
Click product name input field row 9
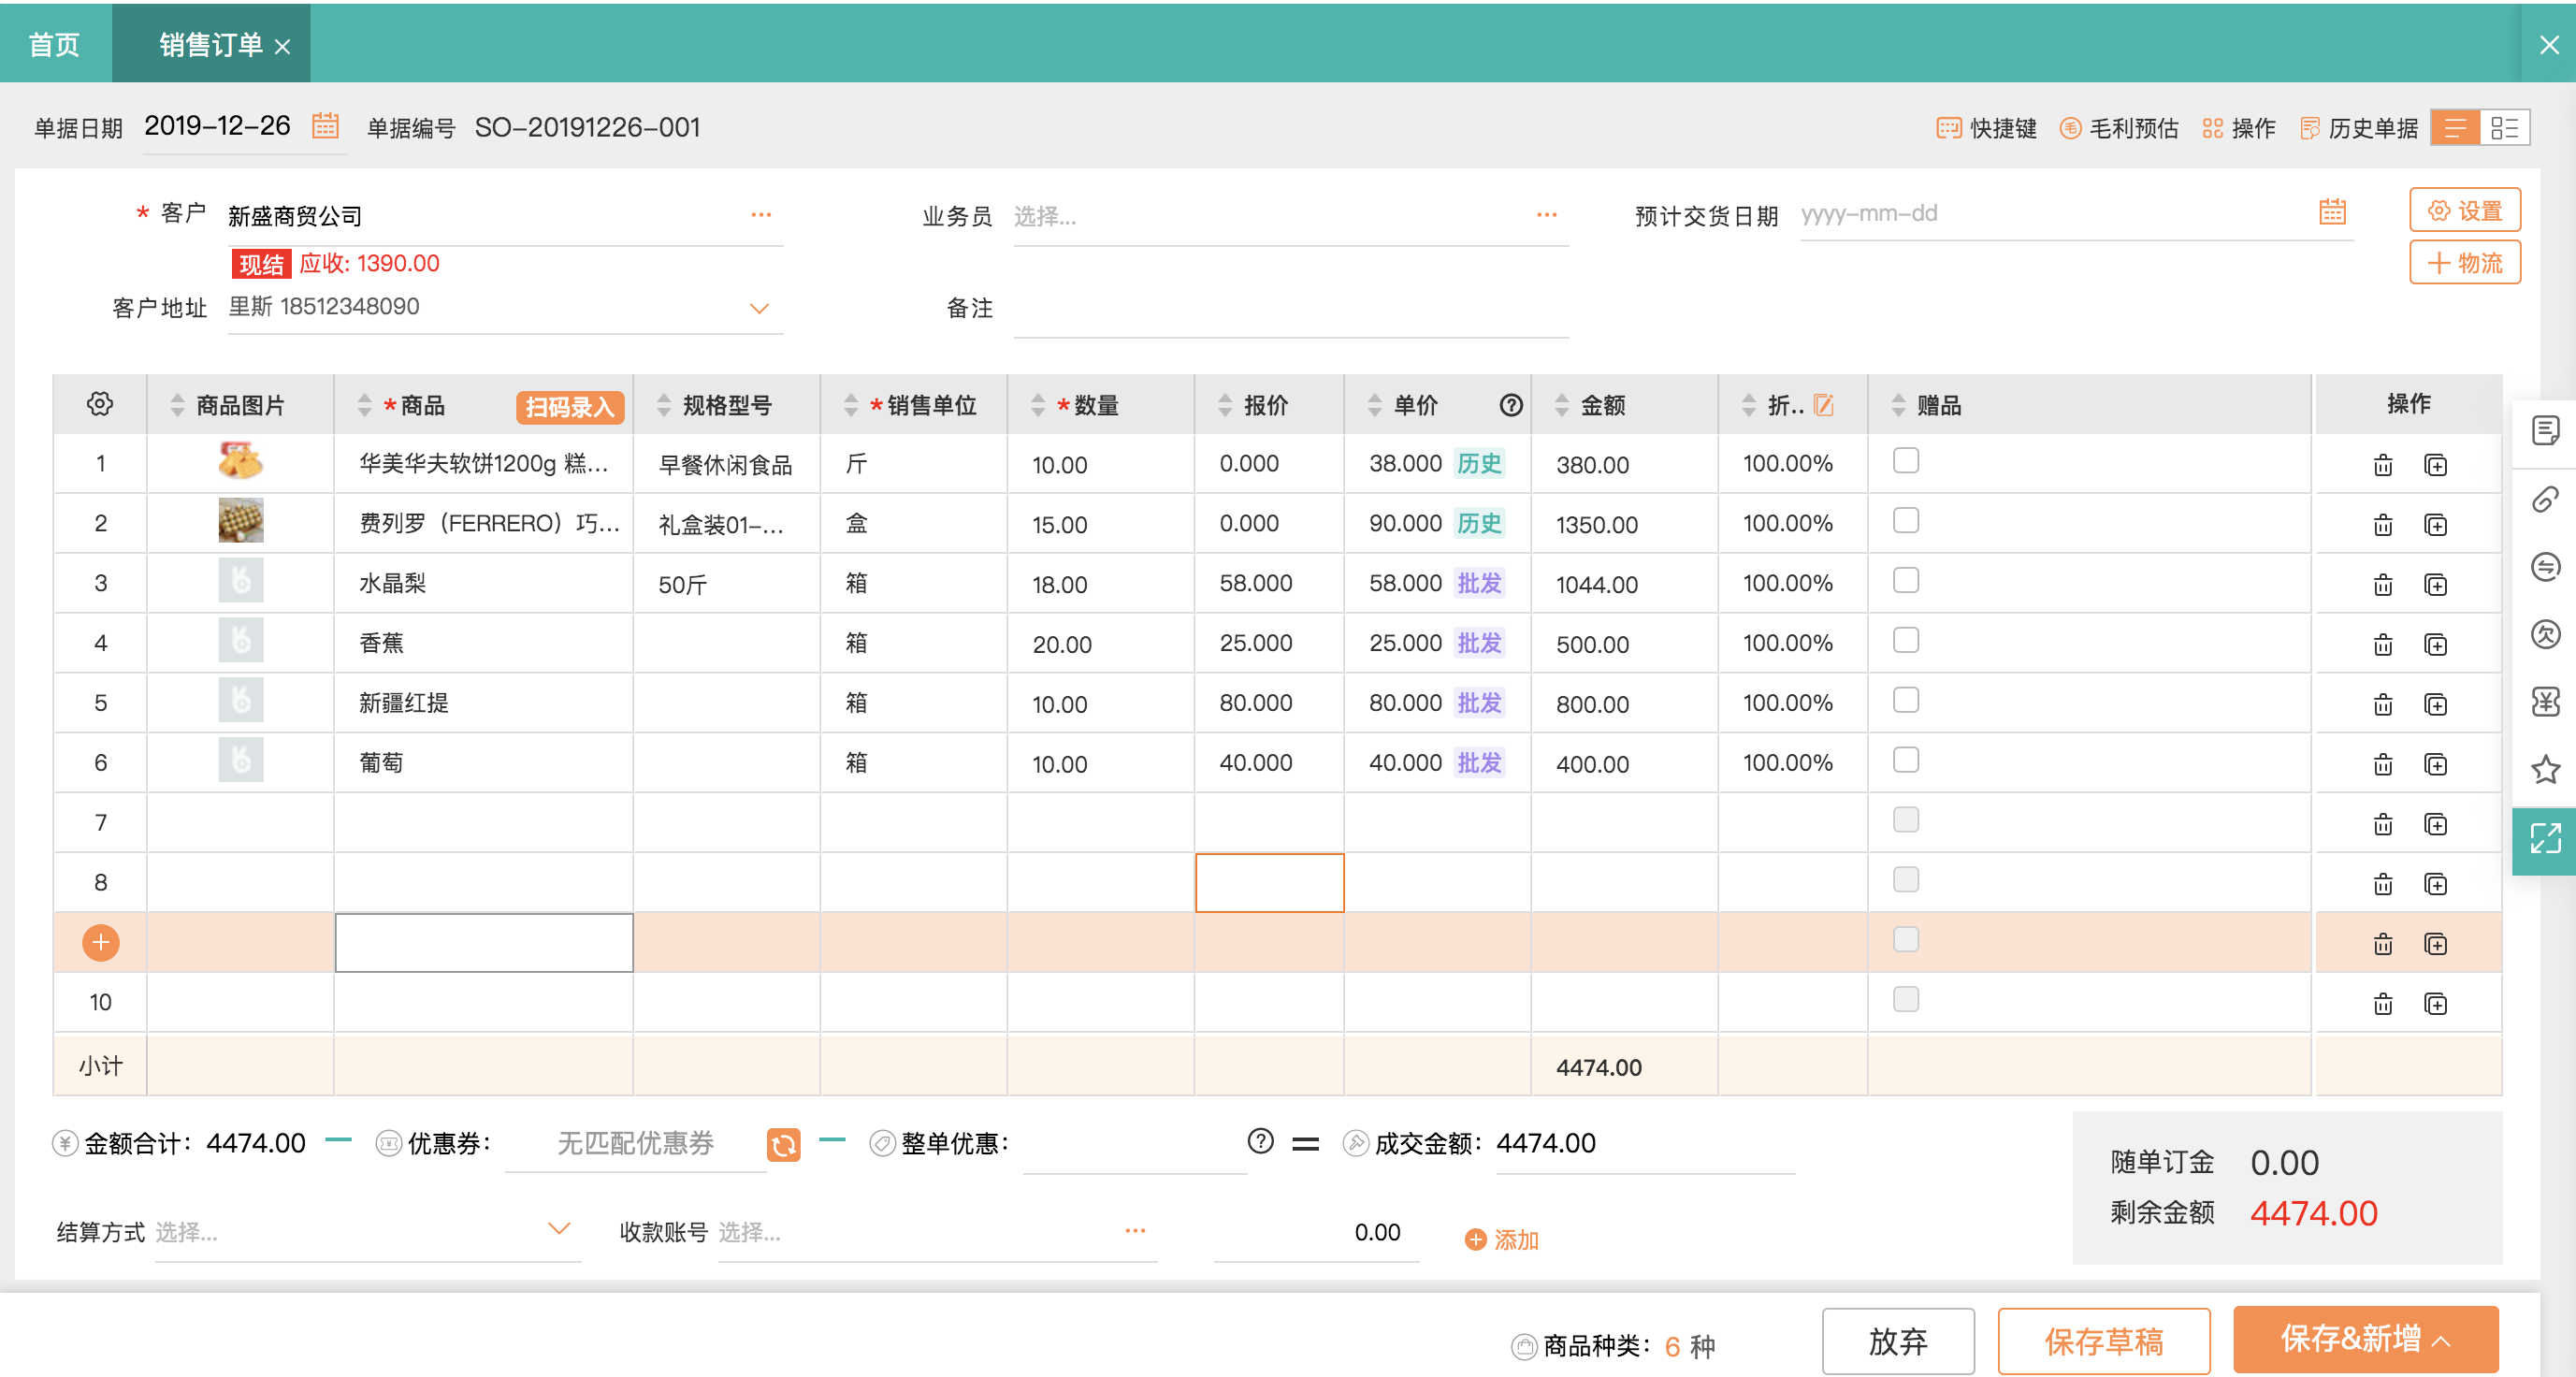482,942
